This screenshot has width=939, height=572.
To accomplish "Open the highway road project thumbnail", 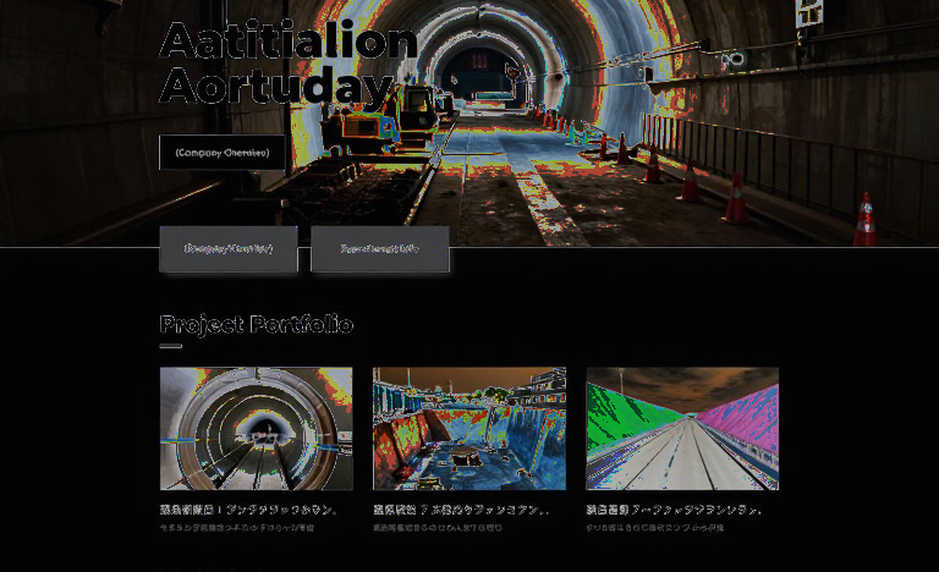I will pos(683,428).
